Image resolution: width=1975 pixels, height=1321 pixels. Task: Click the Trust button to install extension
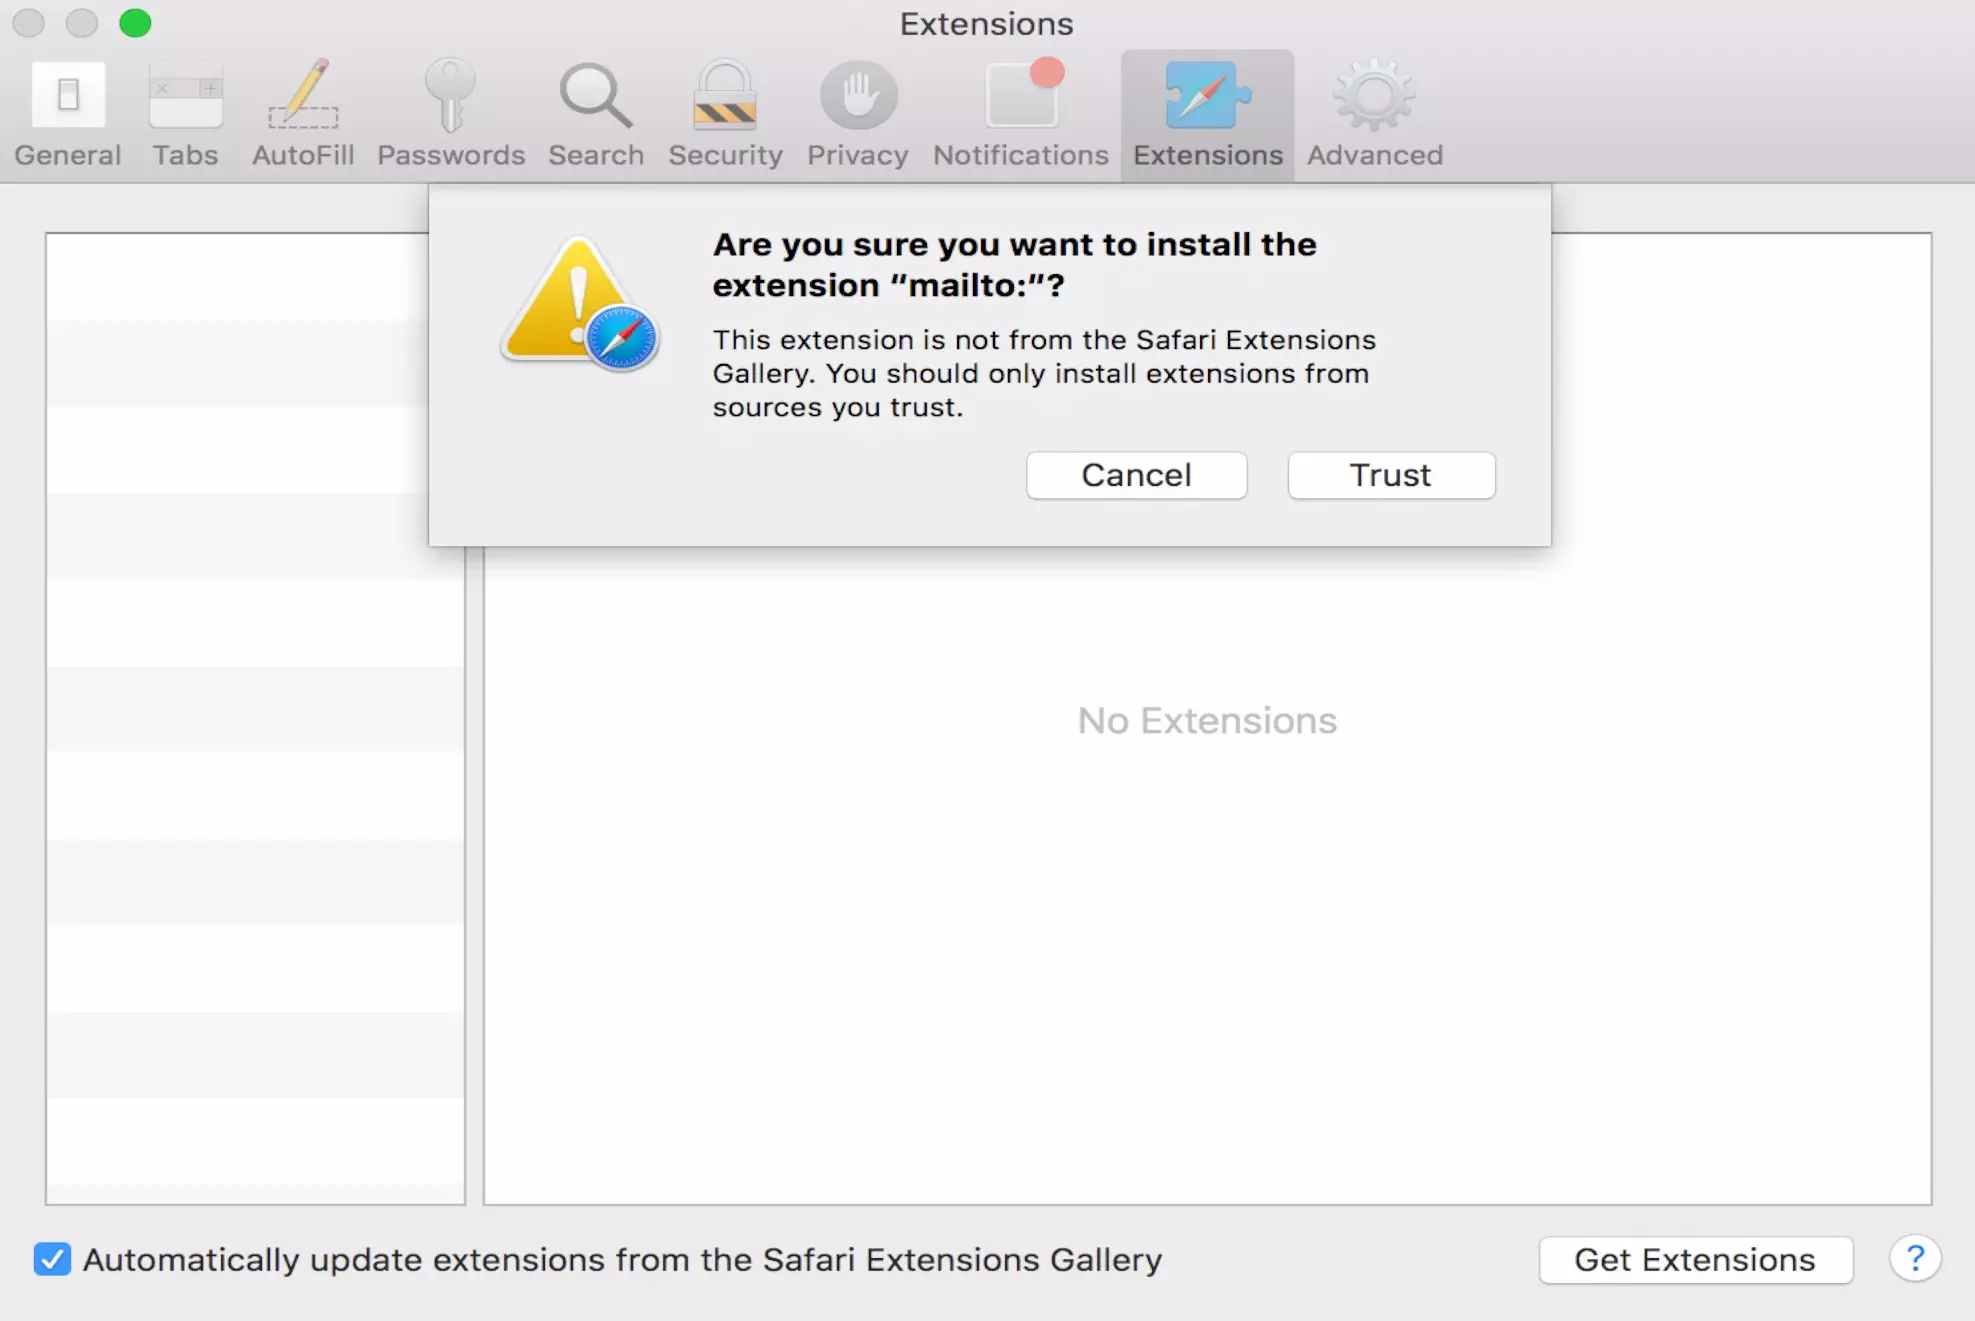(1390, 473)
